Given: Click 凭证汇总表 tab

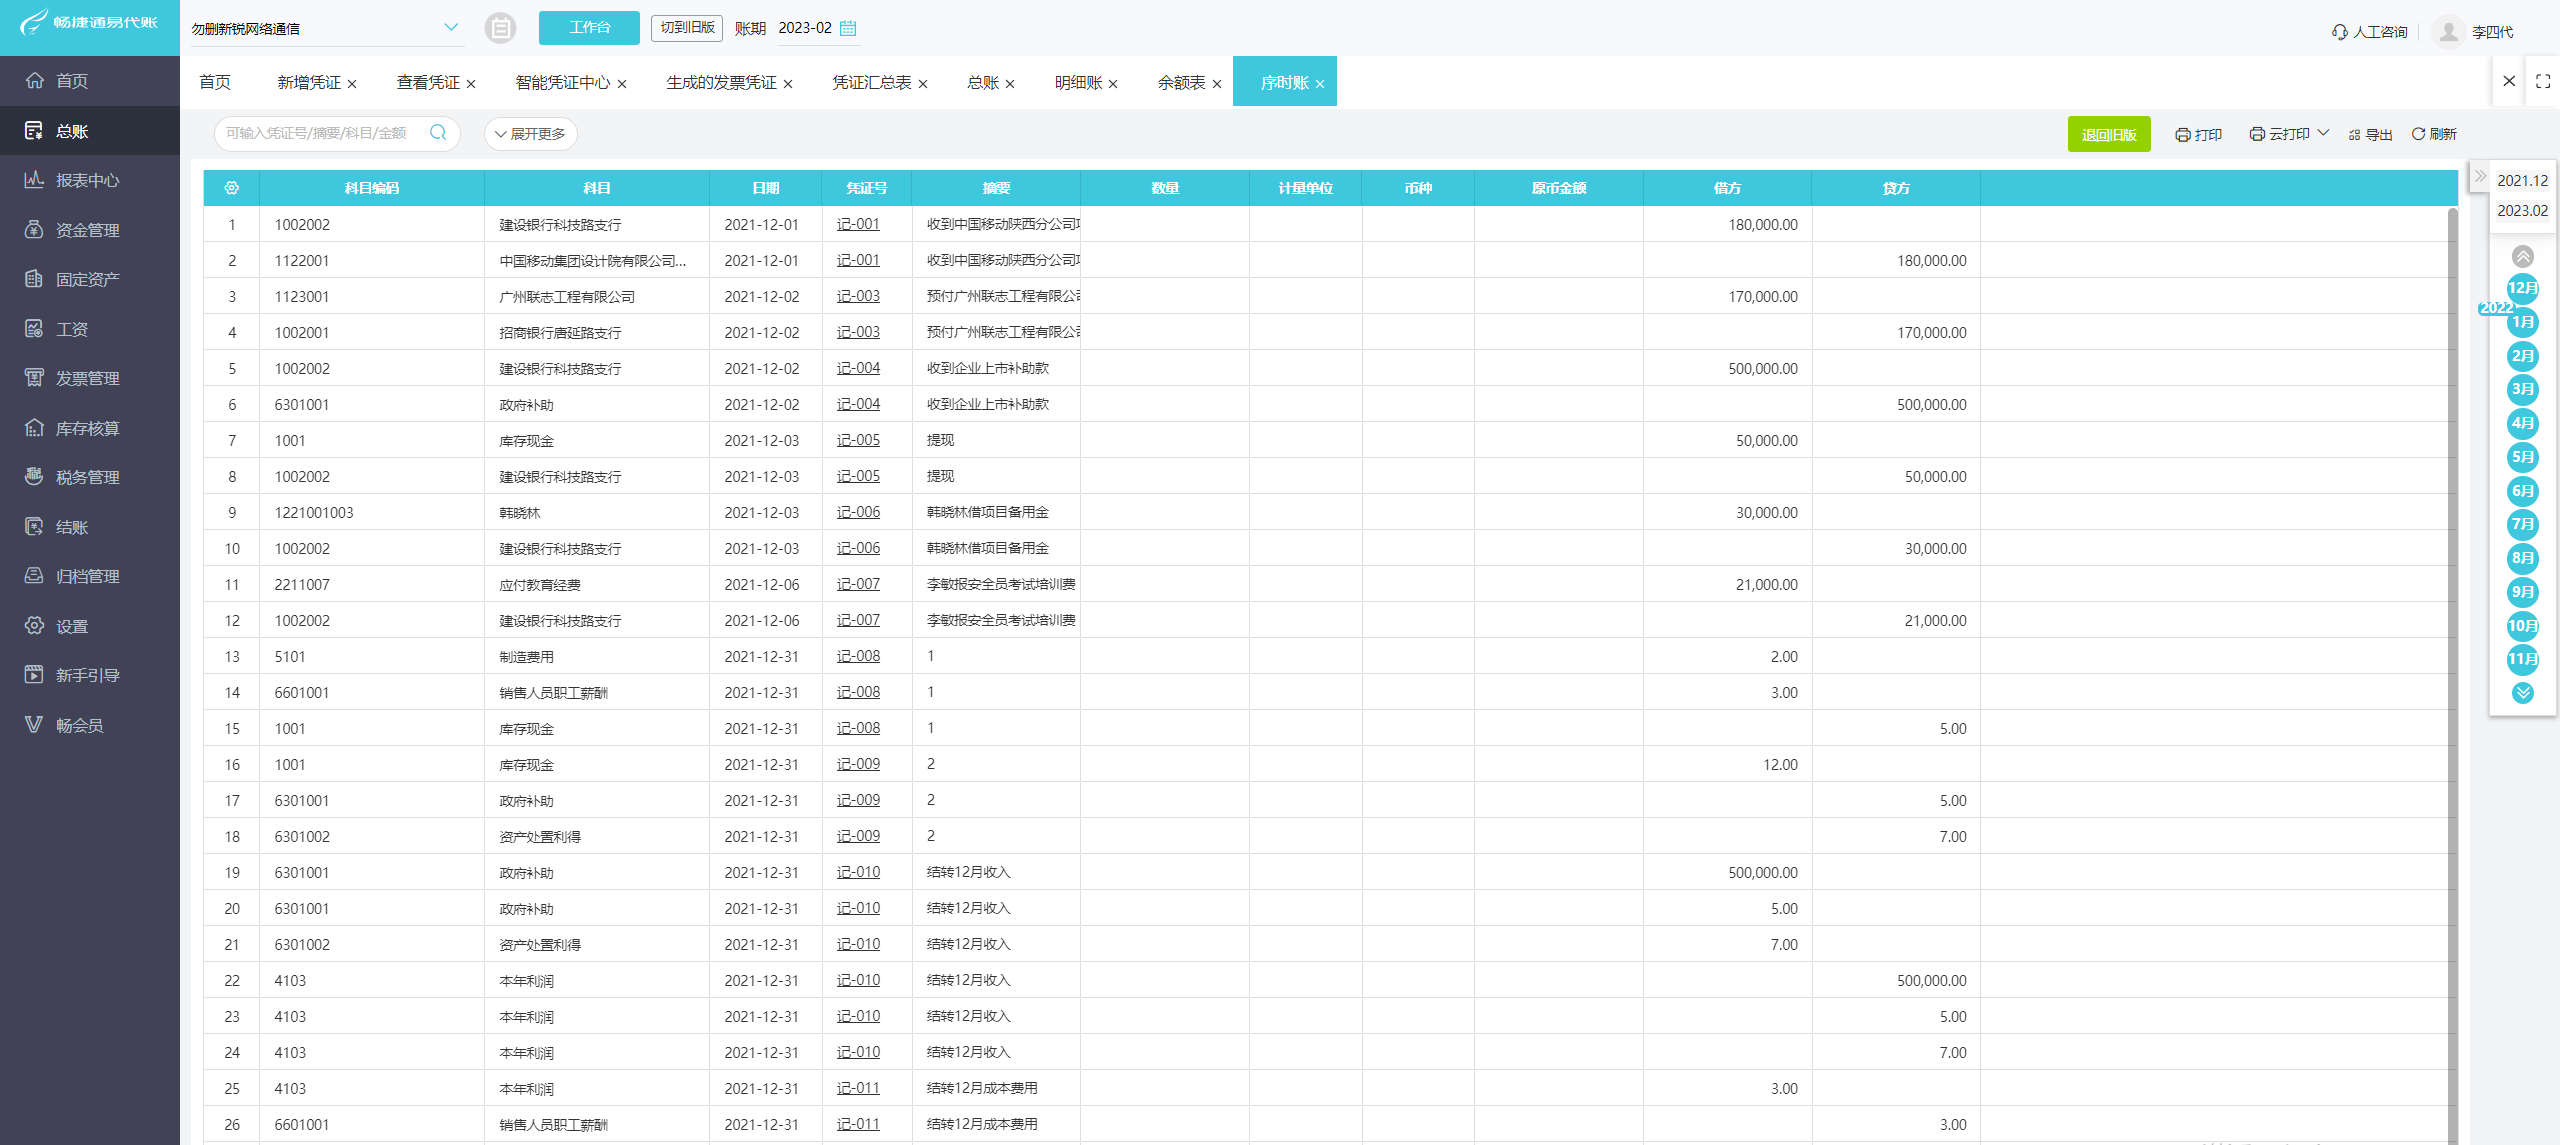Looking at the screenshot, I should tap(875, 82).
